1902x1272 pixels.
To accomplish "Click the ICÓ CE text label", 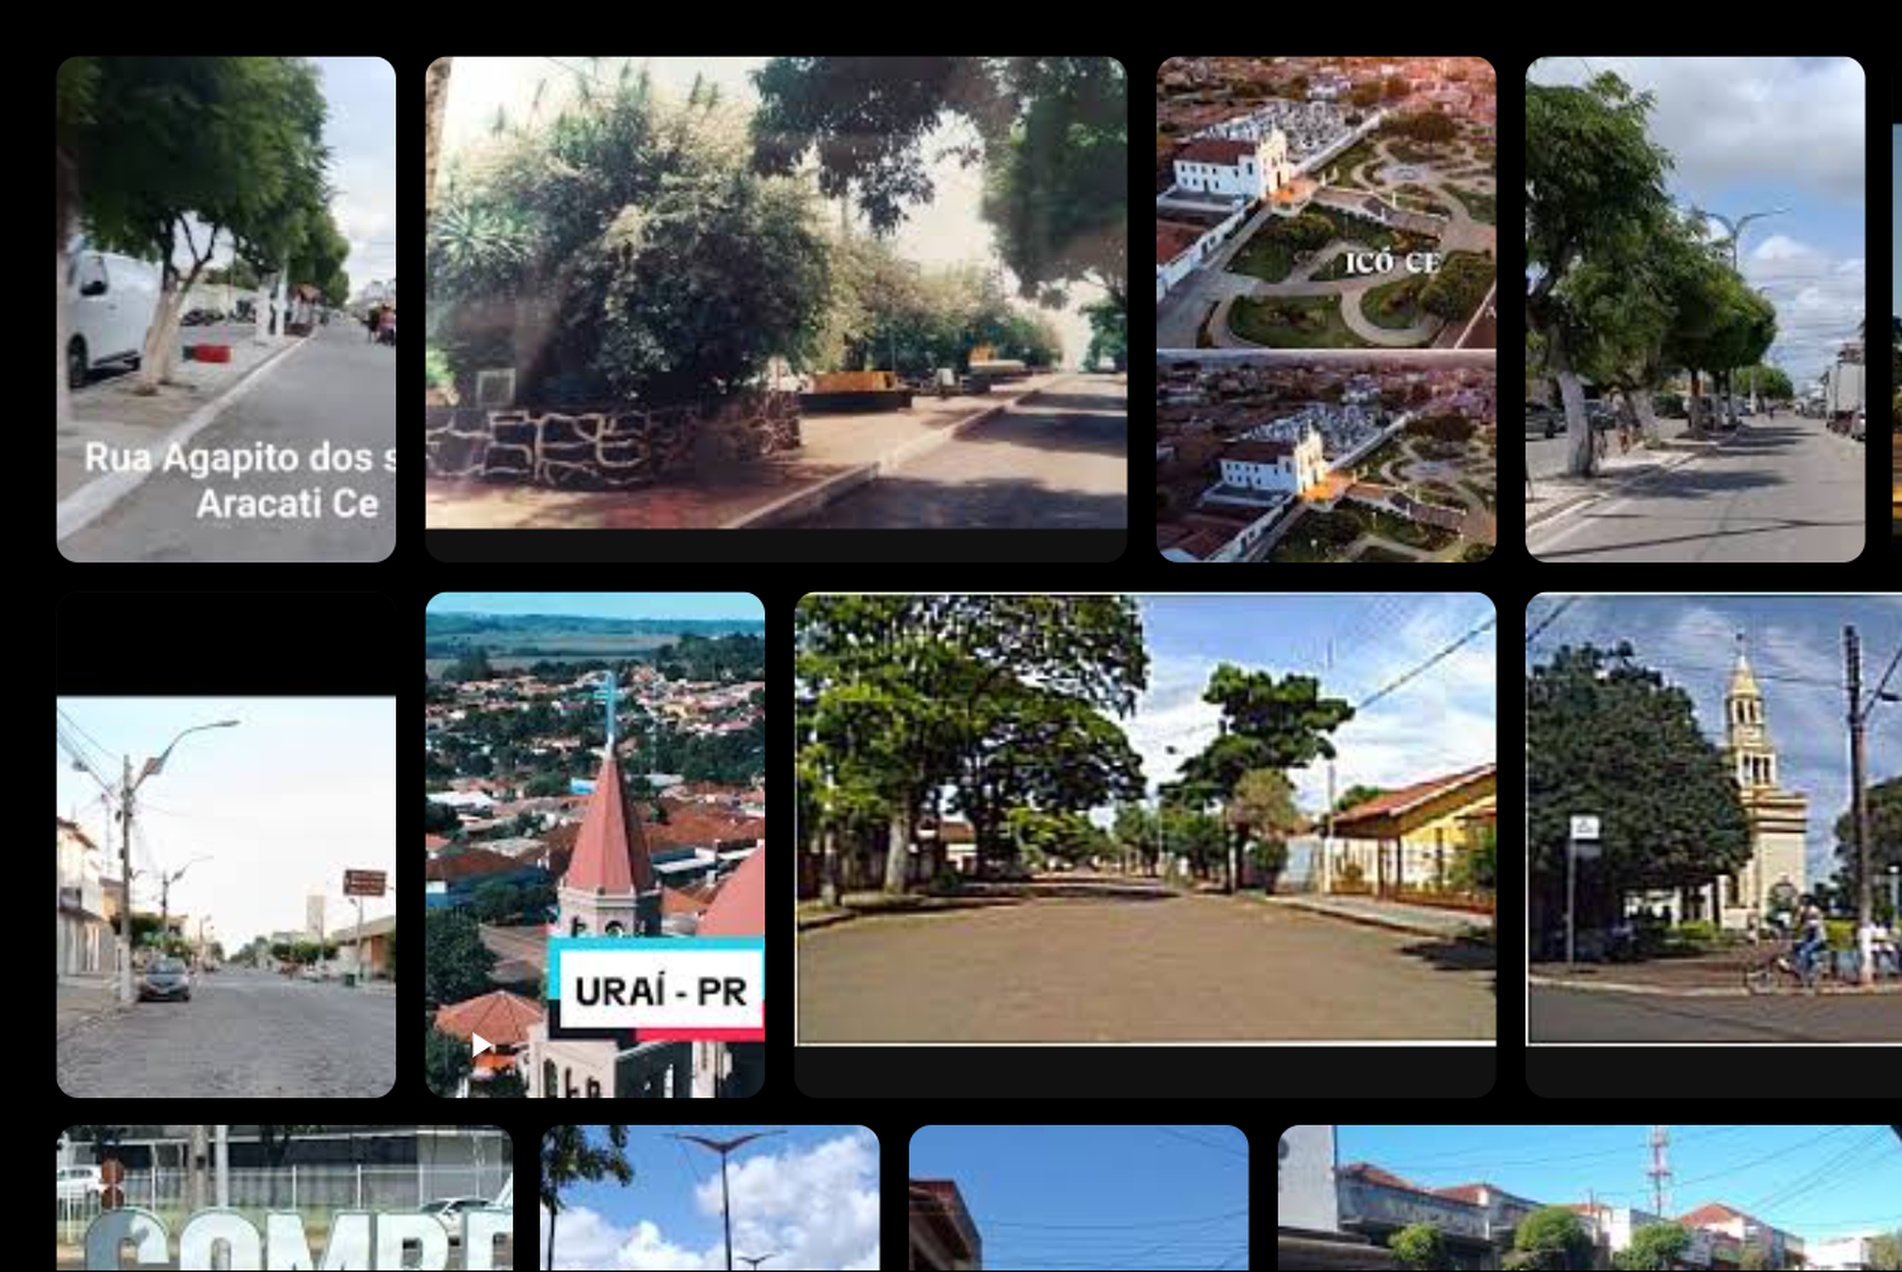I will click(1391, 263).
